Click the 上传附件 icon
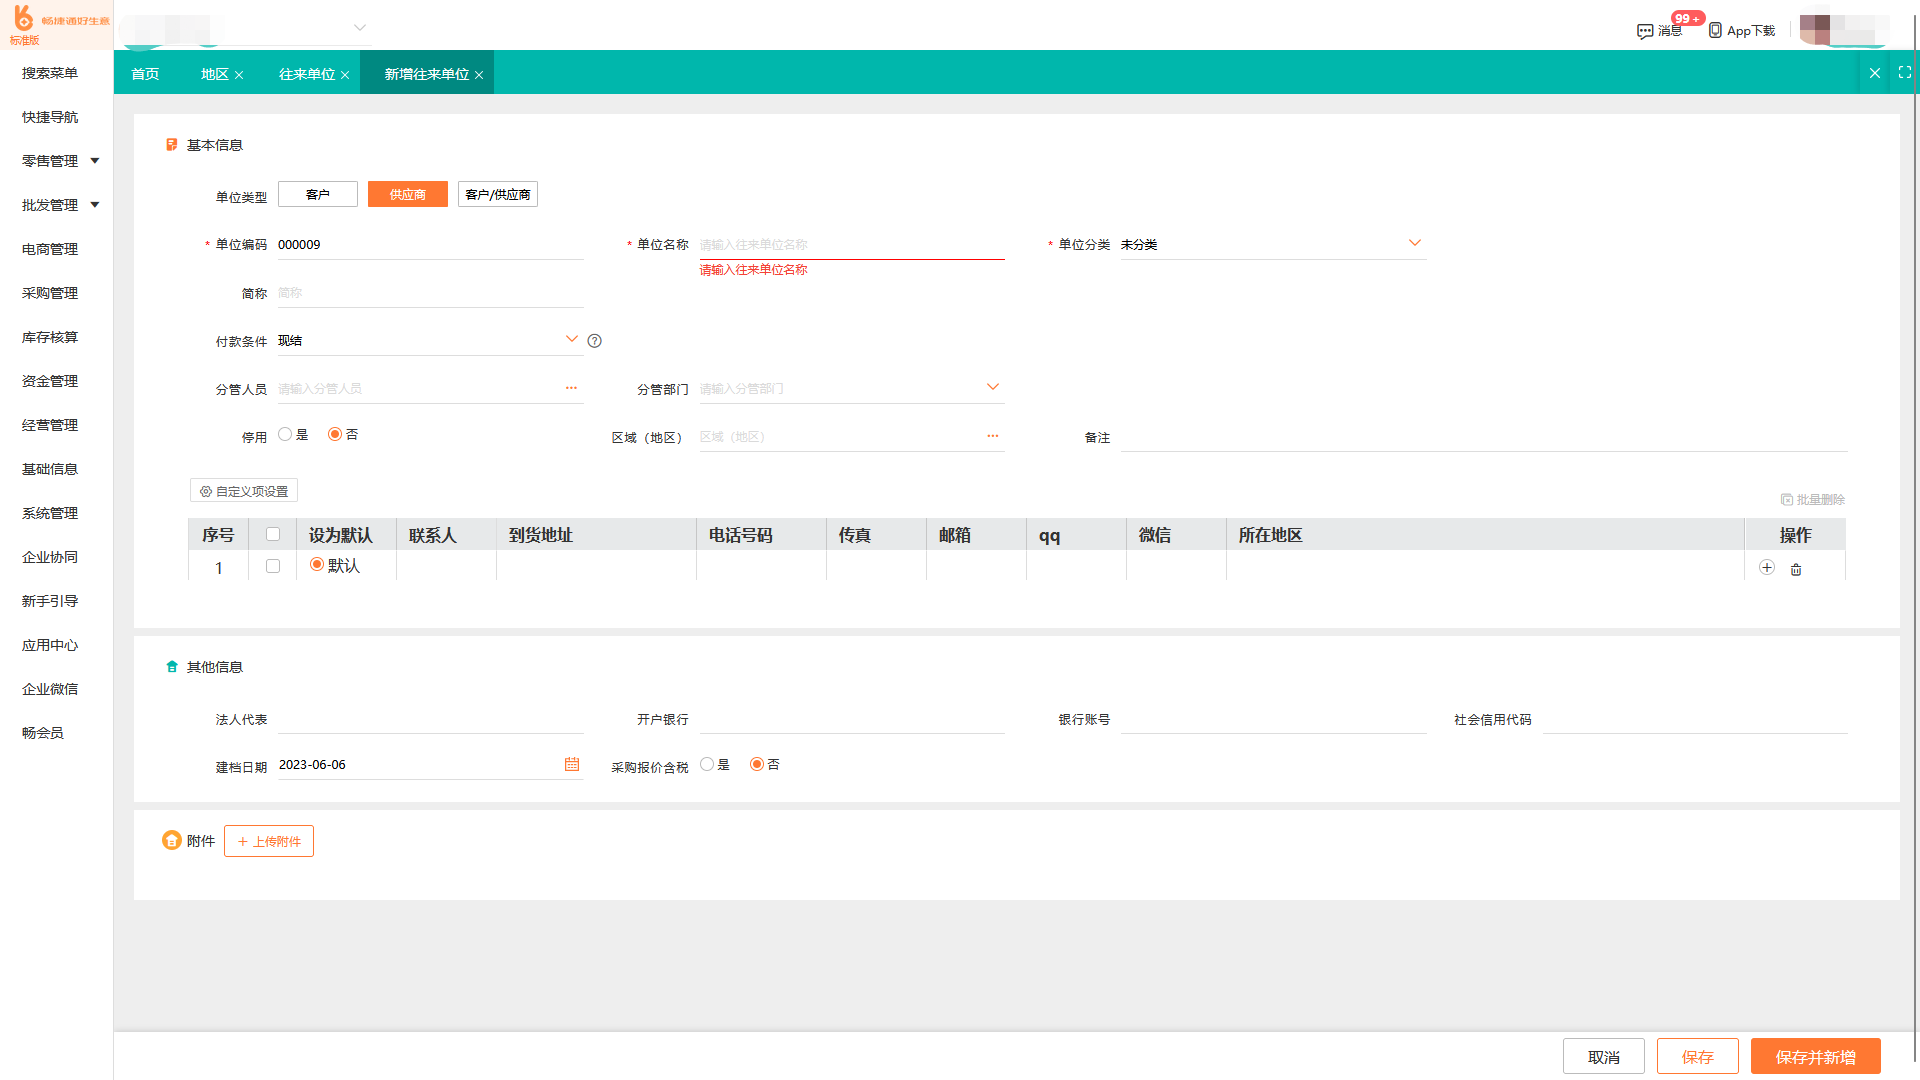Screen dimensions: 1920x1080 click(x=270, y=841)
